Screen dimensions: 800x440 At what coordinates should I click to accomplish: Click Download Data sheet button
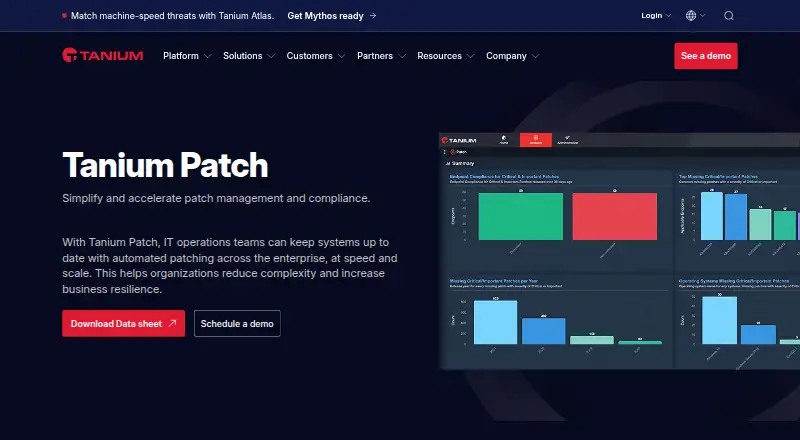(123, 324)
